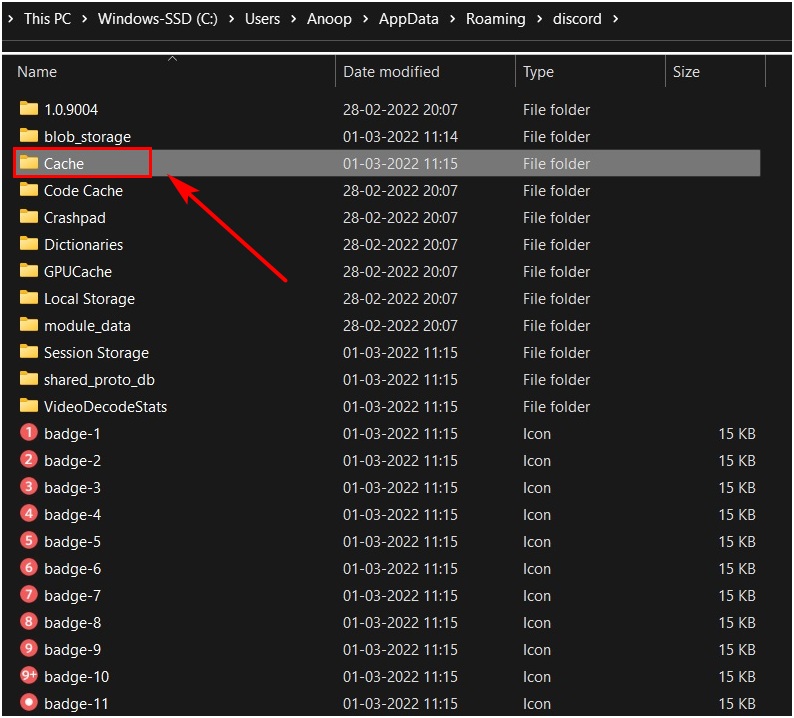Expand the chevron before This PC
The height and width of the screenshot is (718, 794).
[11, 19]
